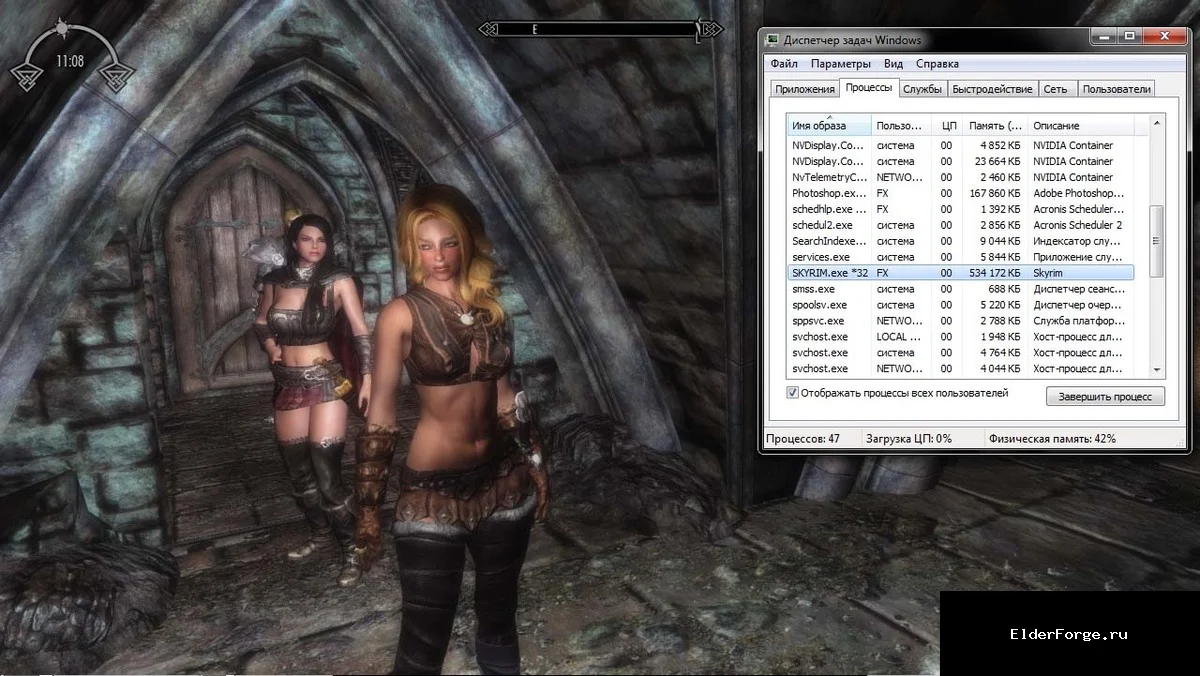1200x676 pixels.
Task: Click the compass bar at top of game
Action: pos(600,29)
